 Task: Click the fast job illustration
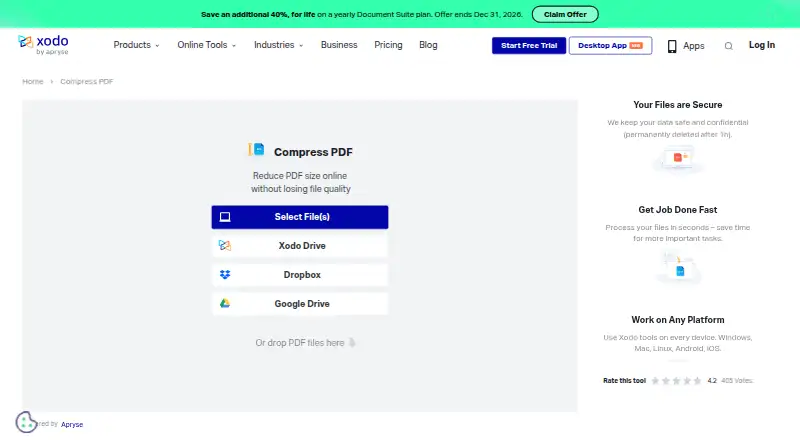click(678, 267)
